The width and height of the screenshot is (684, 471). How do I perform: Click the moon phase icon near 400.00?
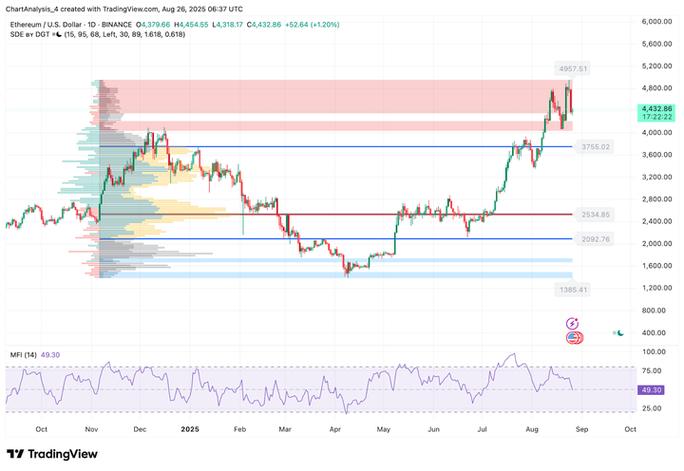[x=621, y=333]
